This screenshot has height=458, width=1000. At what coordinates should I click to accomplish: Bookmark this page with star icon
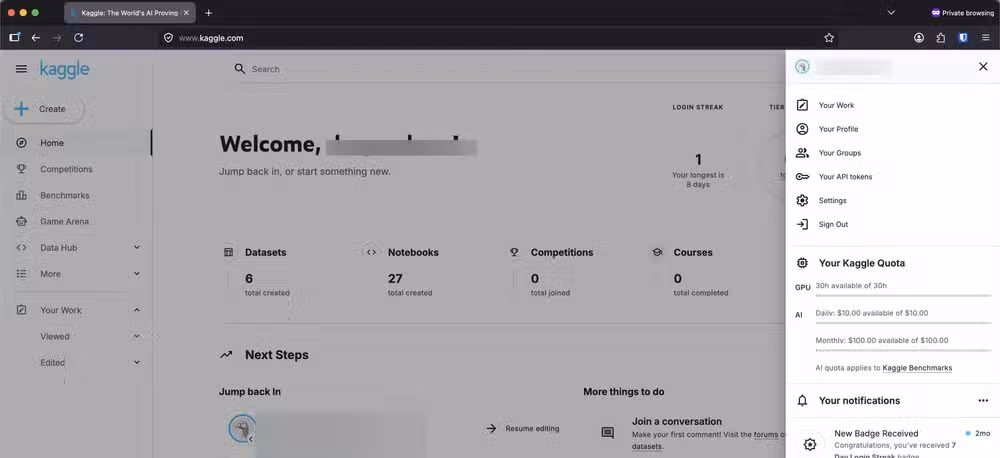[x=828, y=38]
